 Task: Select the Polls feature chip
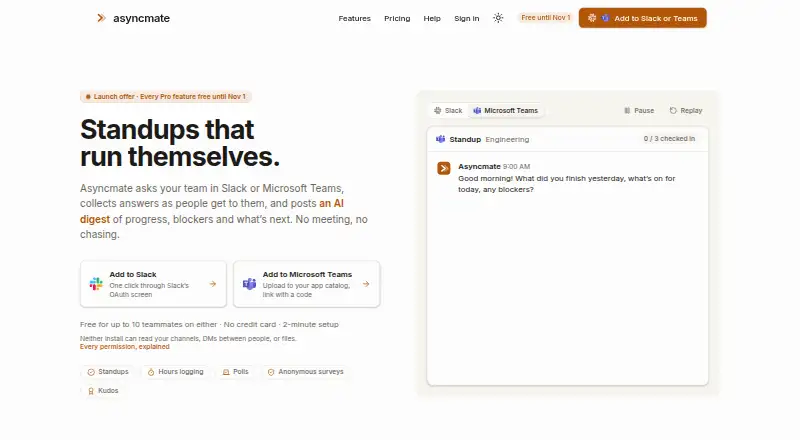click(235, 372)
